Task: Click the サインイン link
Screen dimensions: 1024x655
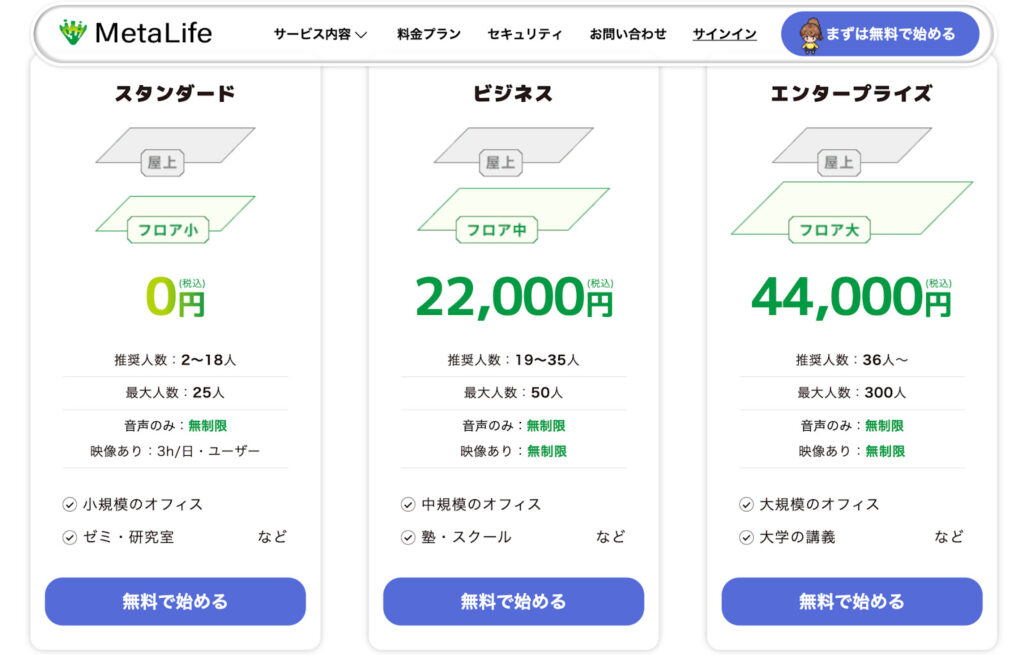Action: pyautogui.click(x=724, y=33)
